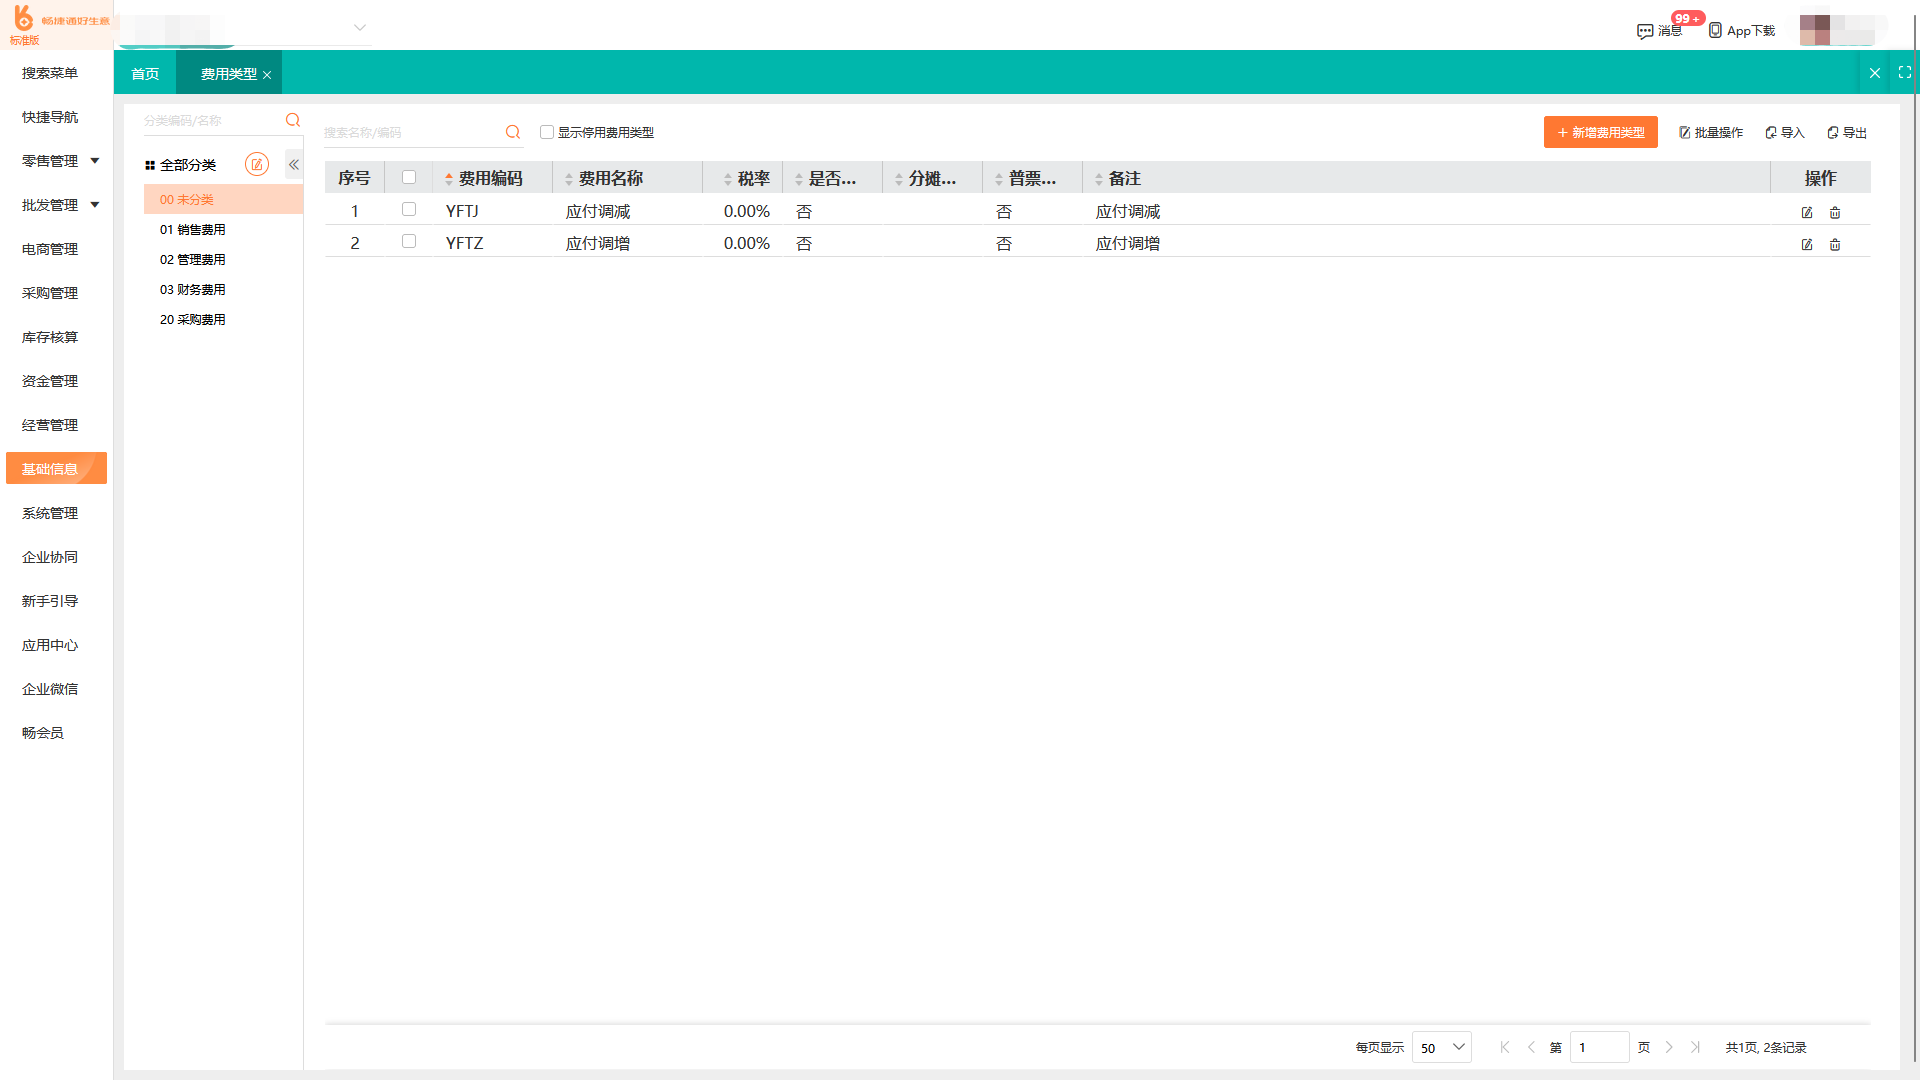1920x1080 pixels.
Task: Select every 50 records per page dropdown
Action: tap(1439, 1047)
